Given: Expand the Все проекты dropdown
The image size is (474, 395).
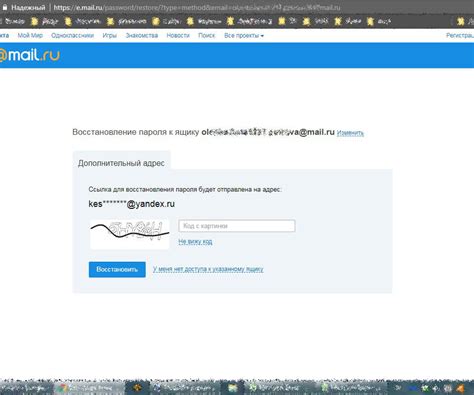Looking at the screenshot, I should (244, 35).
